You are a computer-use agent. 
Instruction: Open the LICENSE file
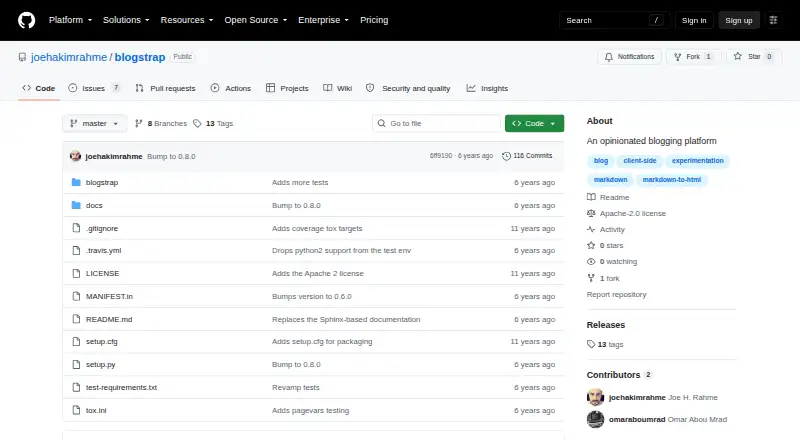click(x=103, y=273)
